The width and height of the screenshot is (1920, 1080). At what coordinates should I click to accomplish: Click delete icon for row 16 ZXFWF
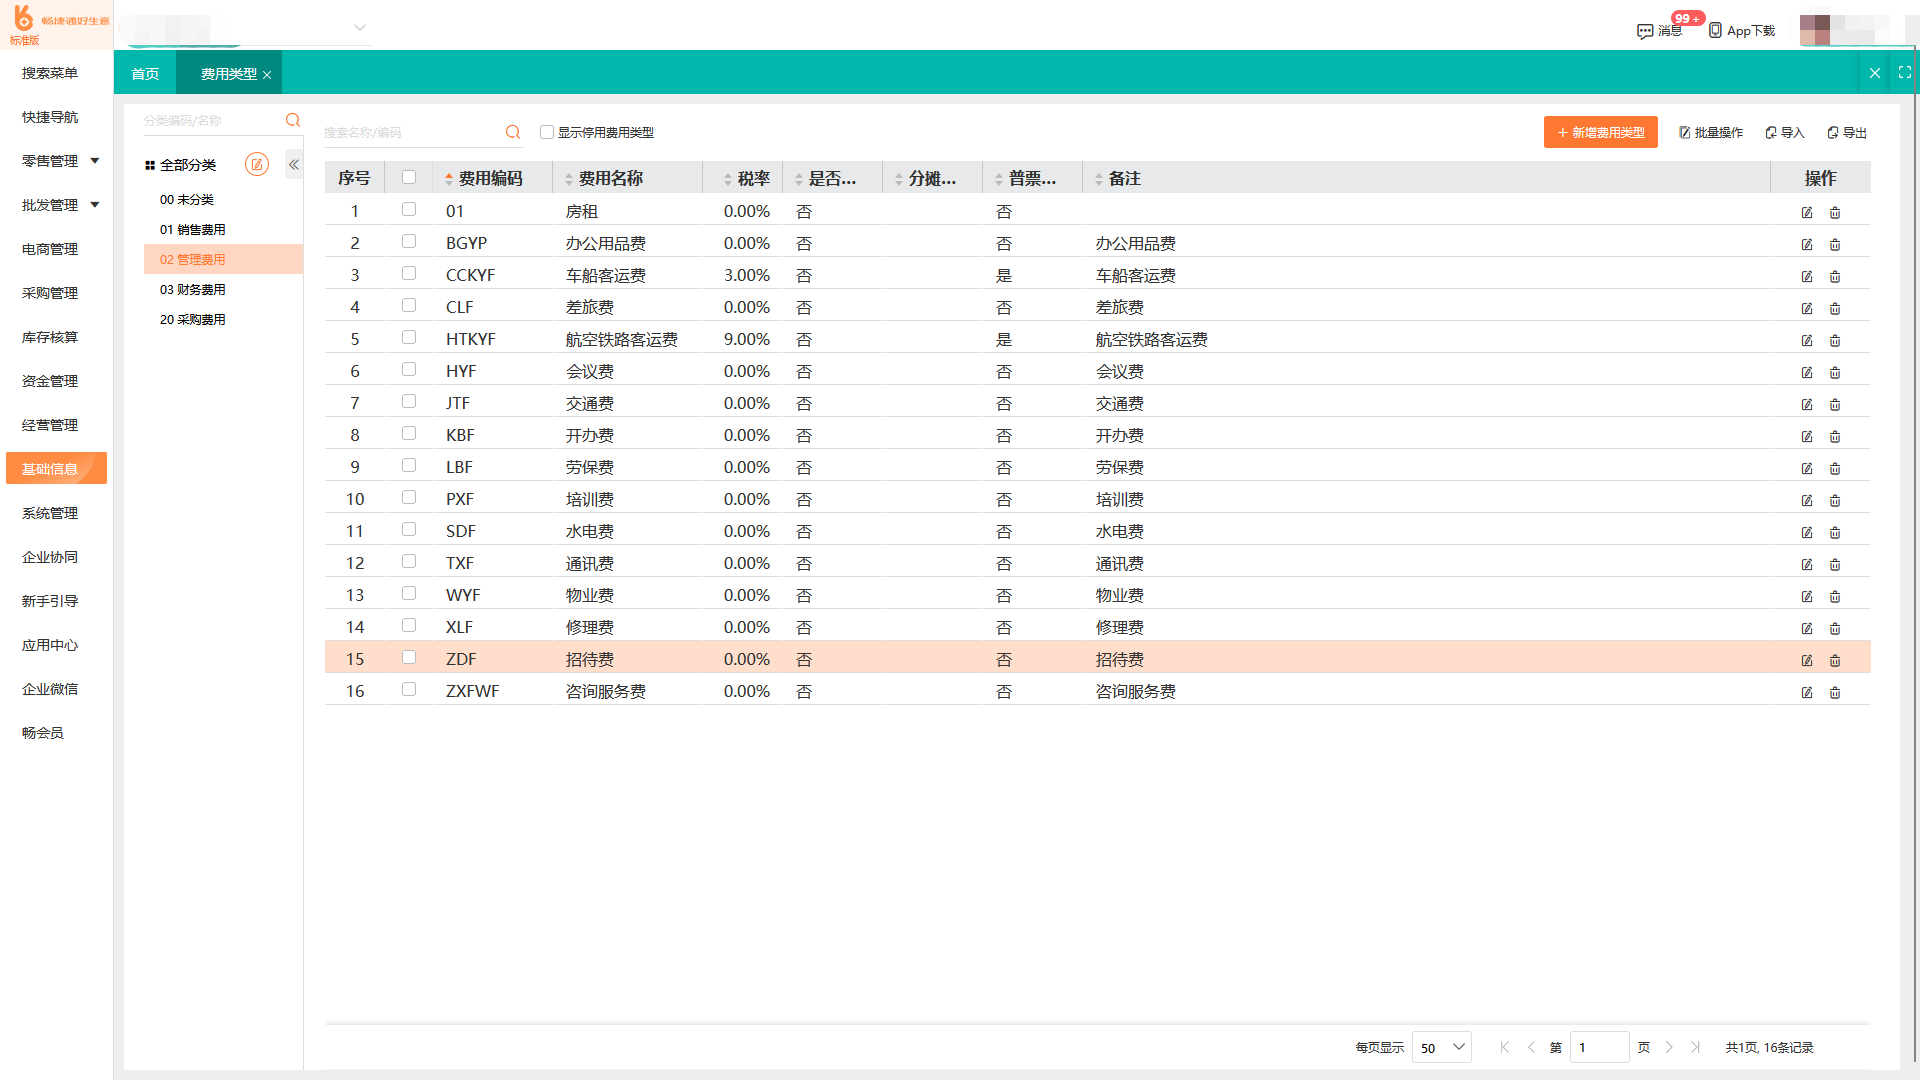pyautogui.click(x=1834, y=691)
